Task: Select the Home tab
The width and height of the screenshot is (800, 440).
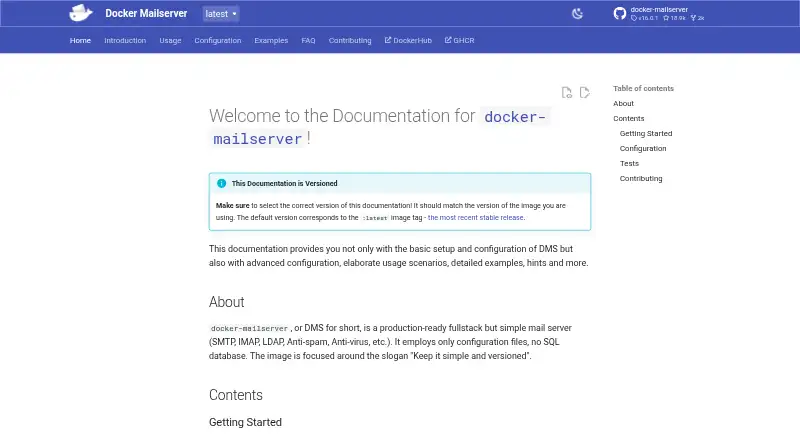Action: [80, 40]
